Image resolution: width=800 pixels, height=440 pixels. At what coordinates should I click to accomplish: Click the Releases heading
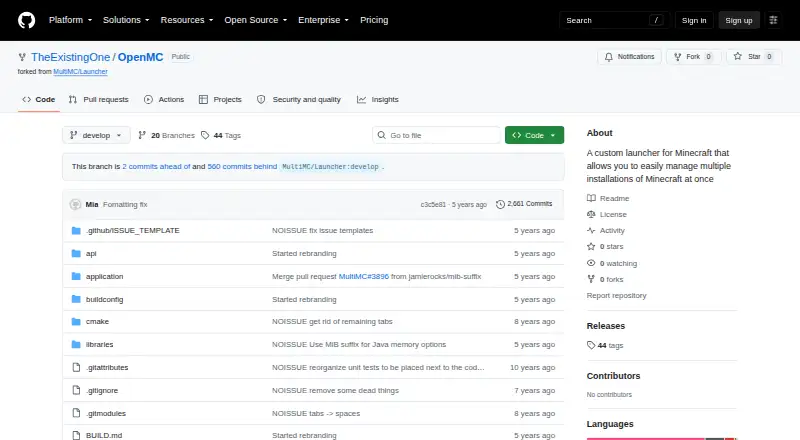pyautogui.click(x=606, y=326)
